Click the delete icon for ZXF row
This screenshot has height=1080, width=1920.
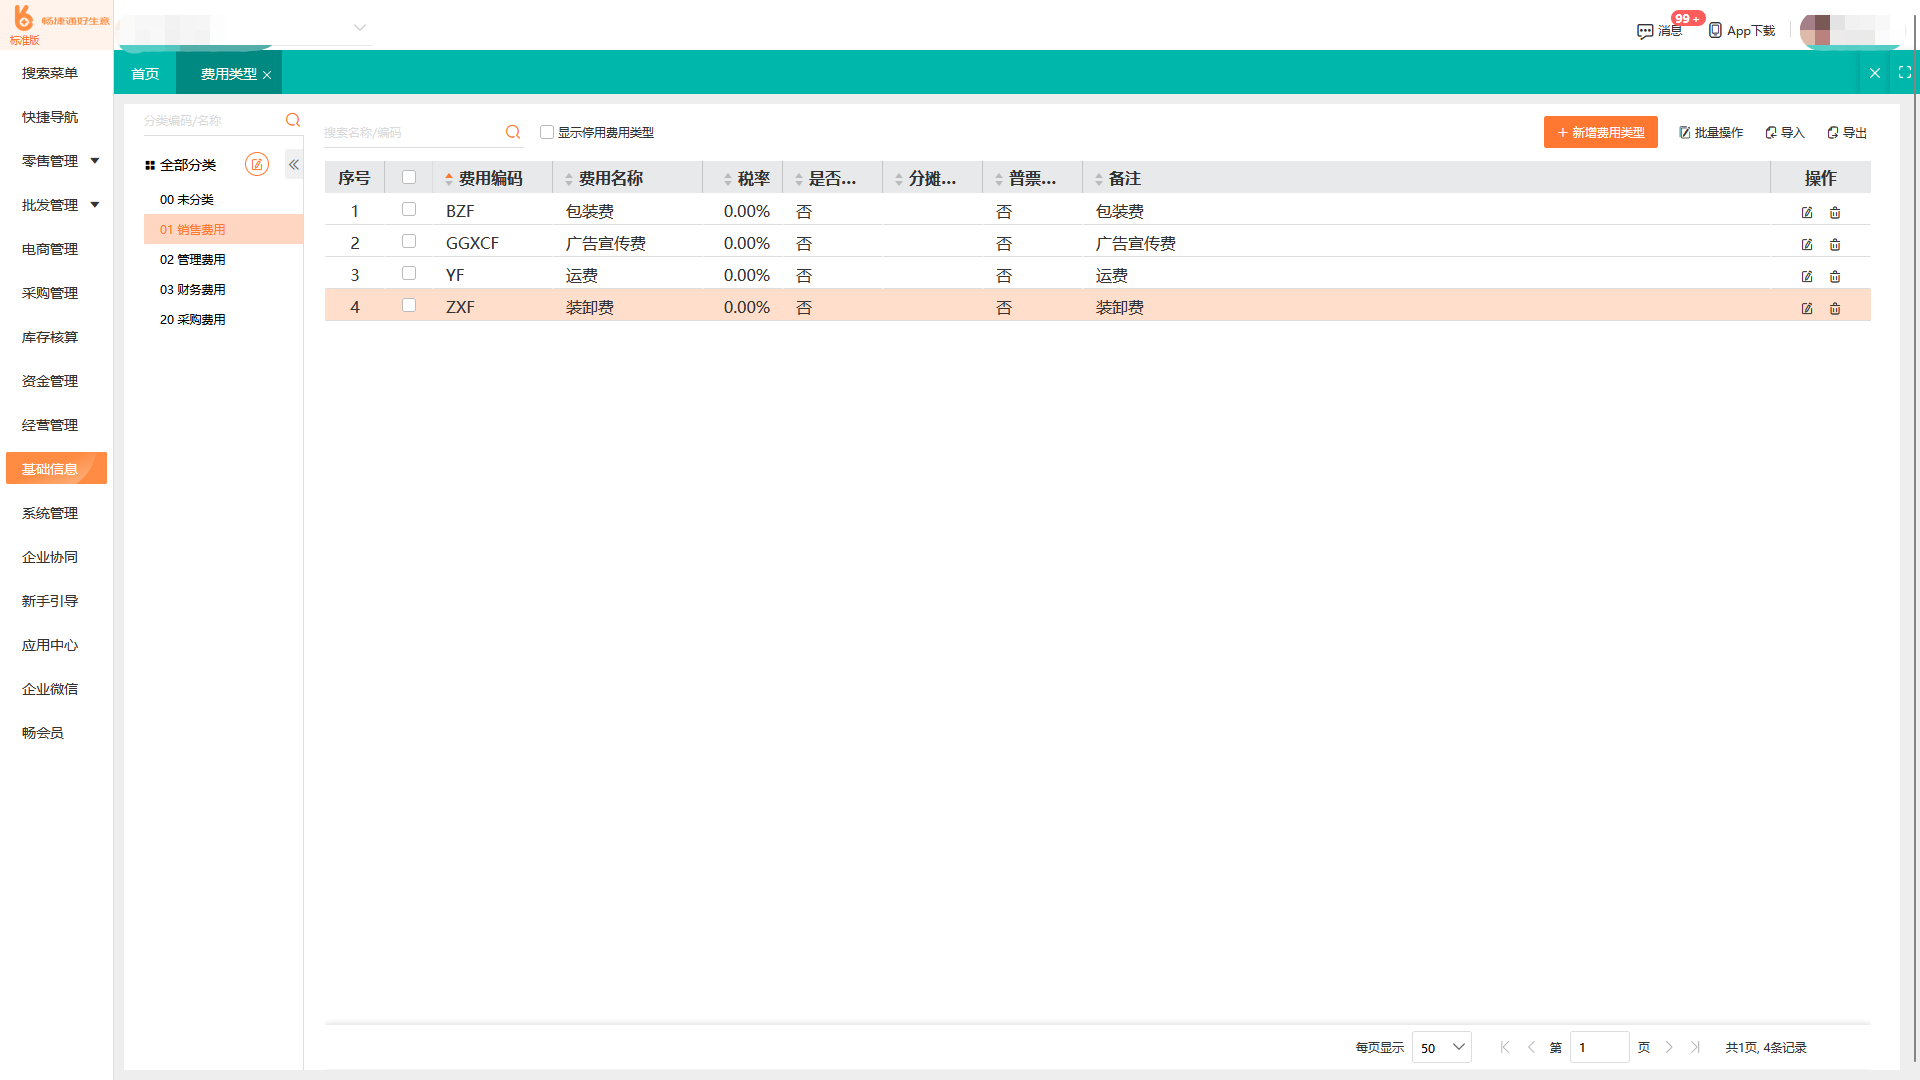coord(1834,306)
